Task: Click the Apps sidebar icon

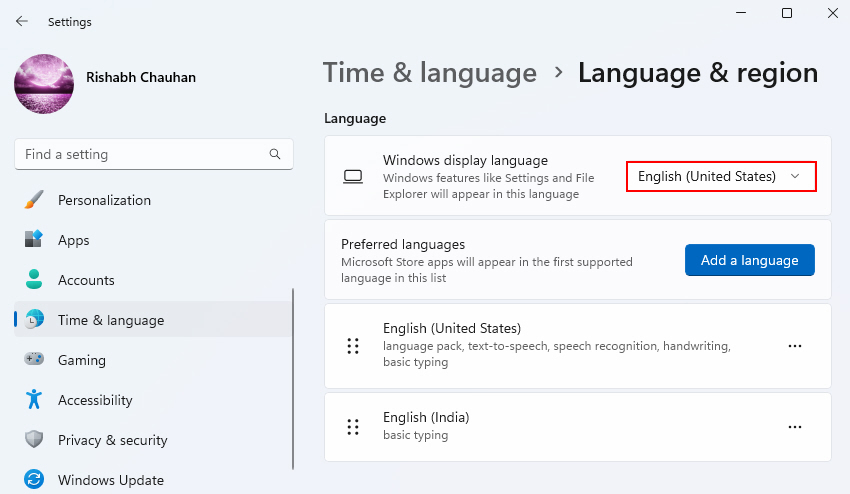Action: (x=34, y=239)
